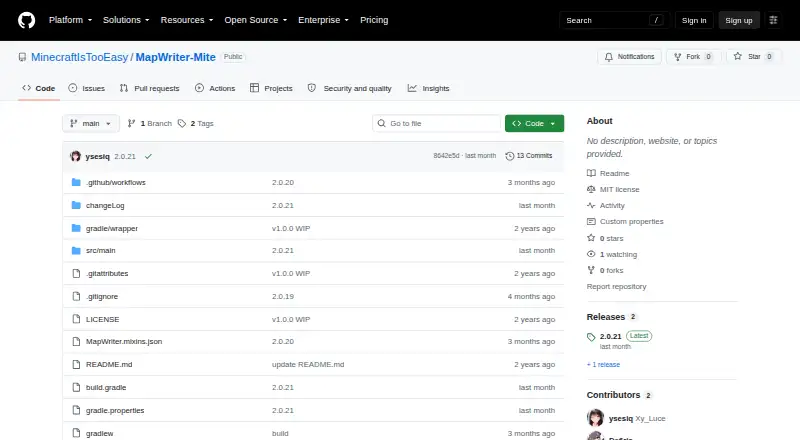
Task: Expand the Resources menu
Action: pyautogui.click(x=187, y=20)
